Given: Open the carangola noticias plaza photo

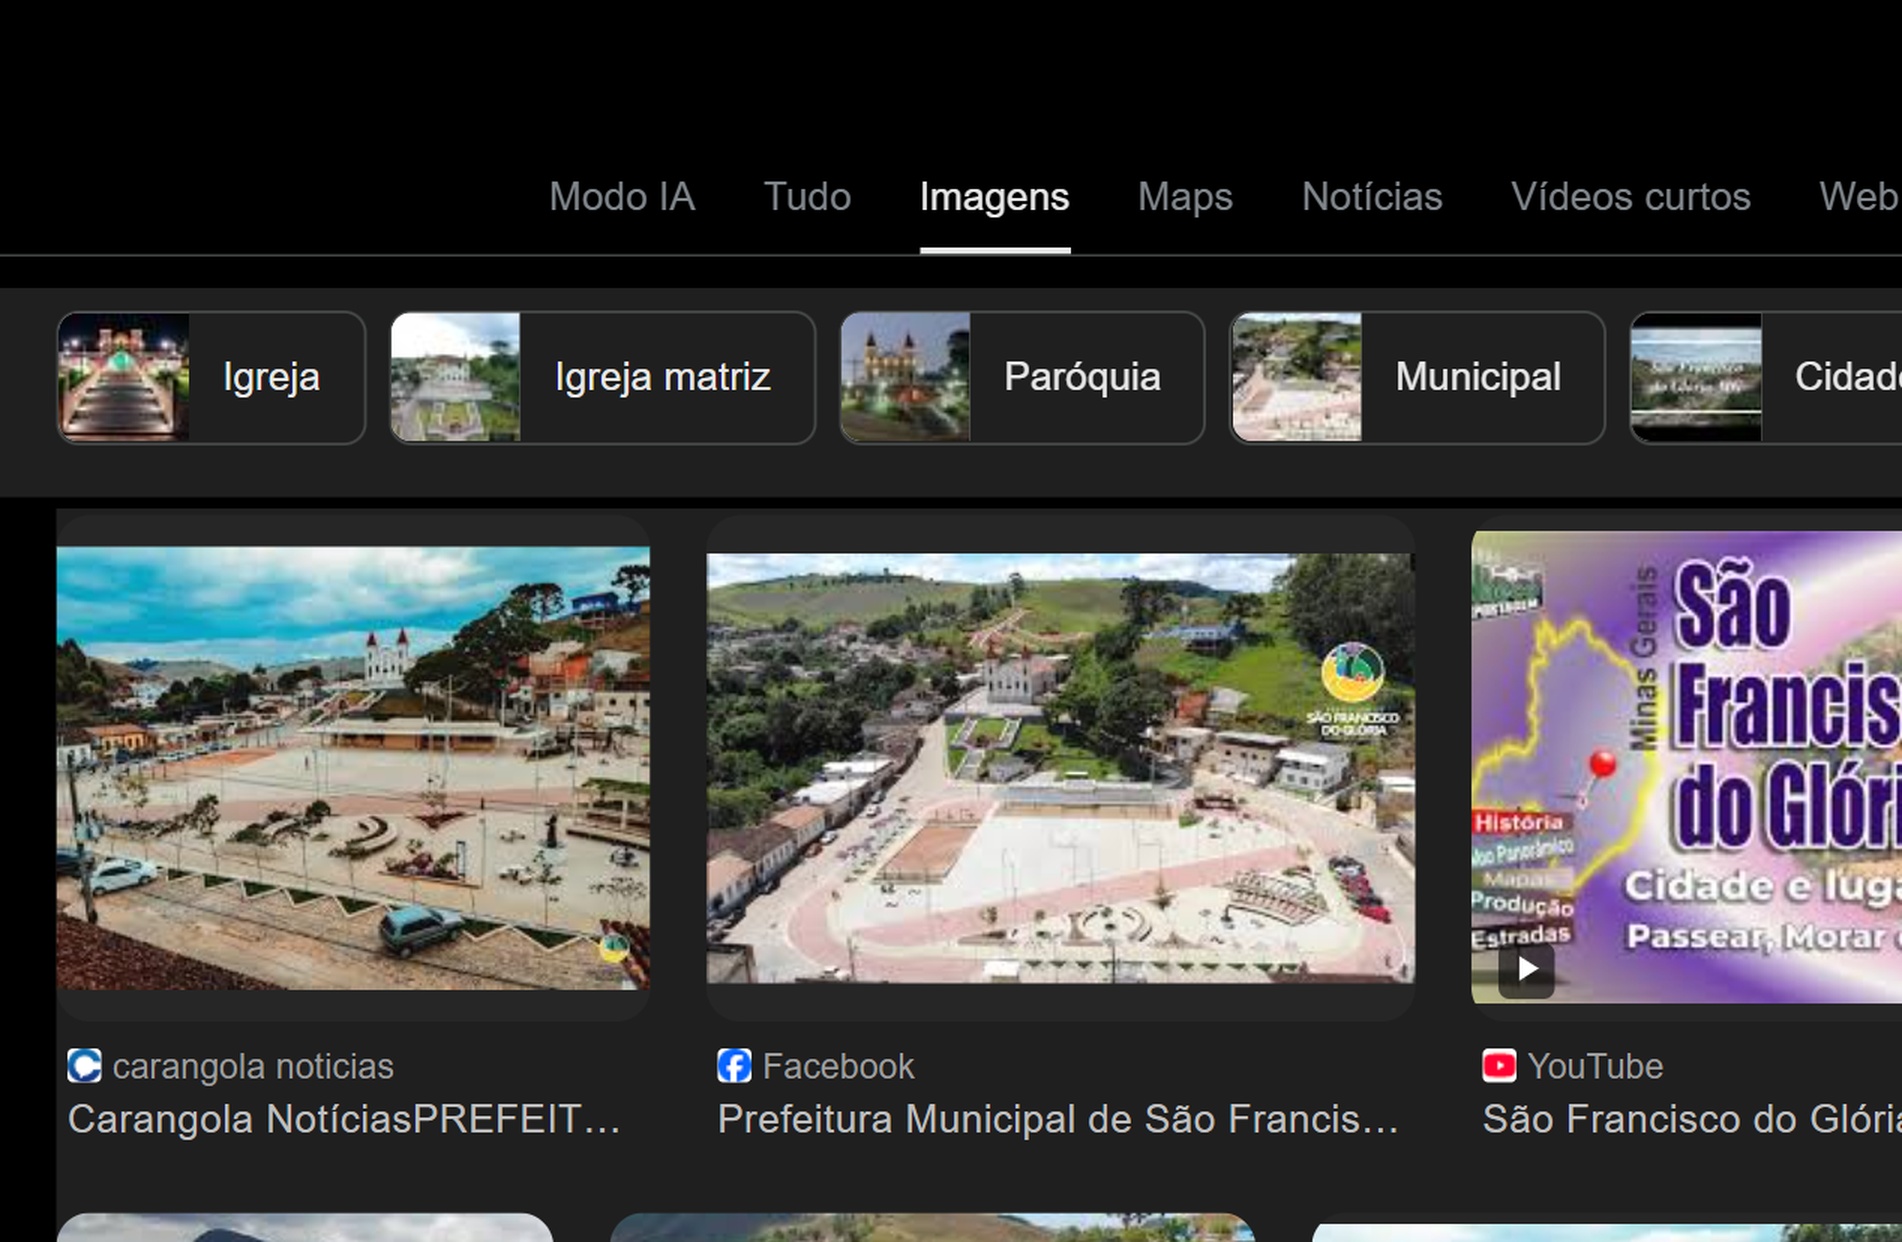Looking at the screenshot, I should click(353, 767).
